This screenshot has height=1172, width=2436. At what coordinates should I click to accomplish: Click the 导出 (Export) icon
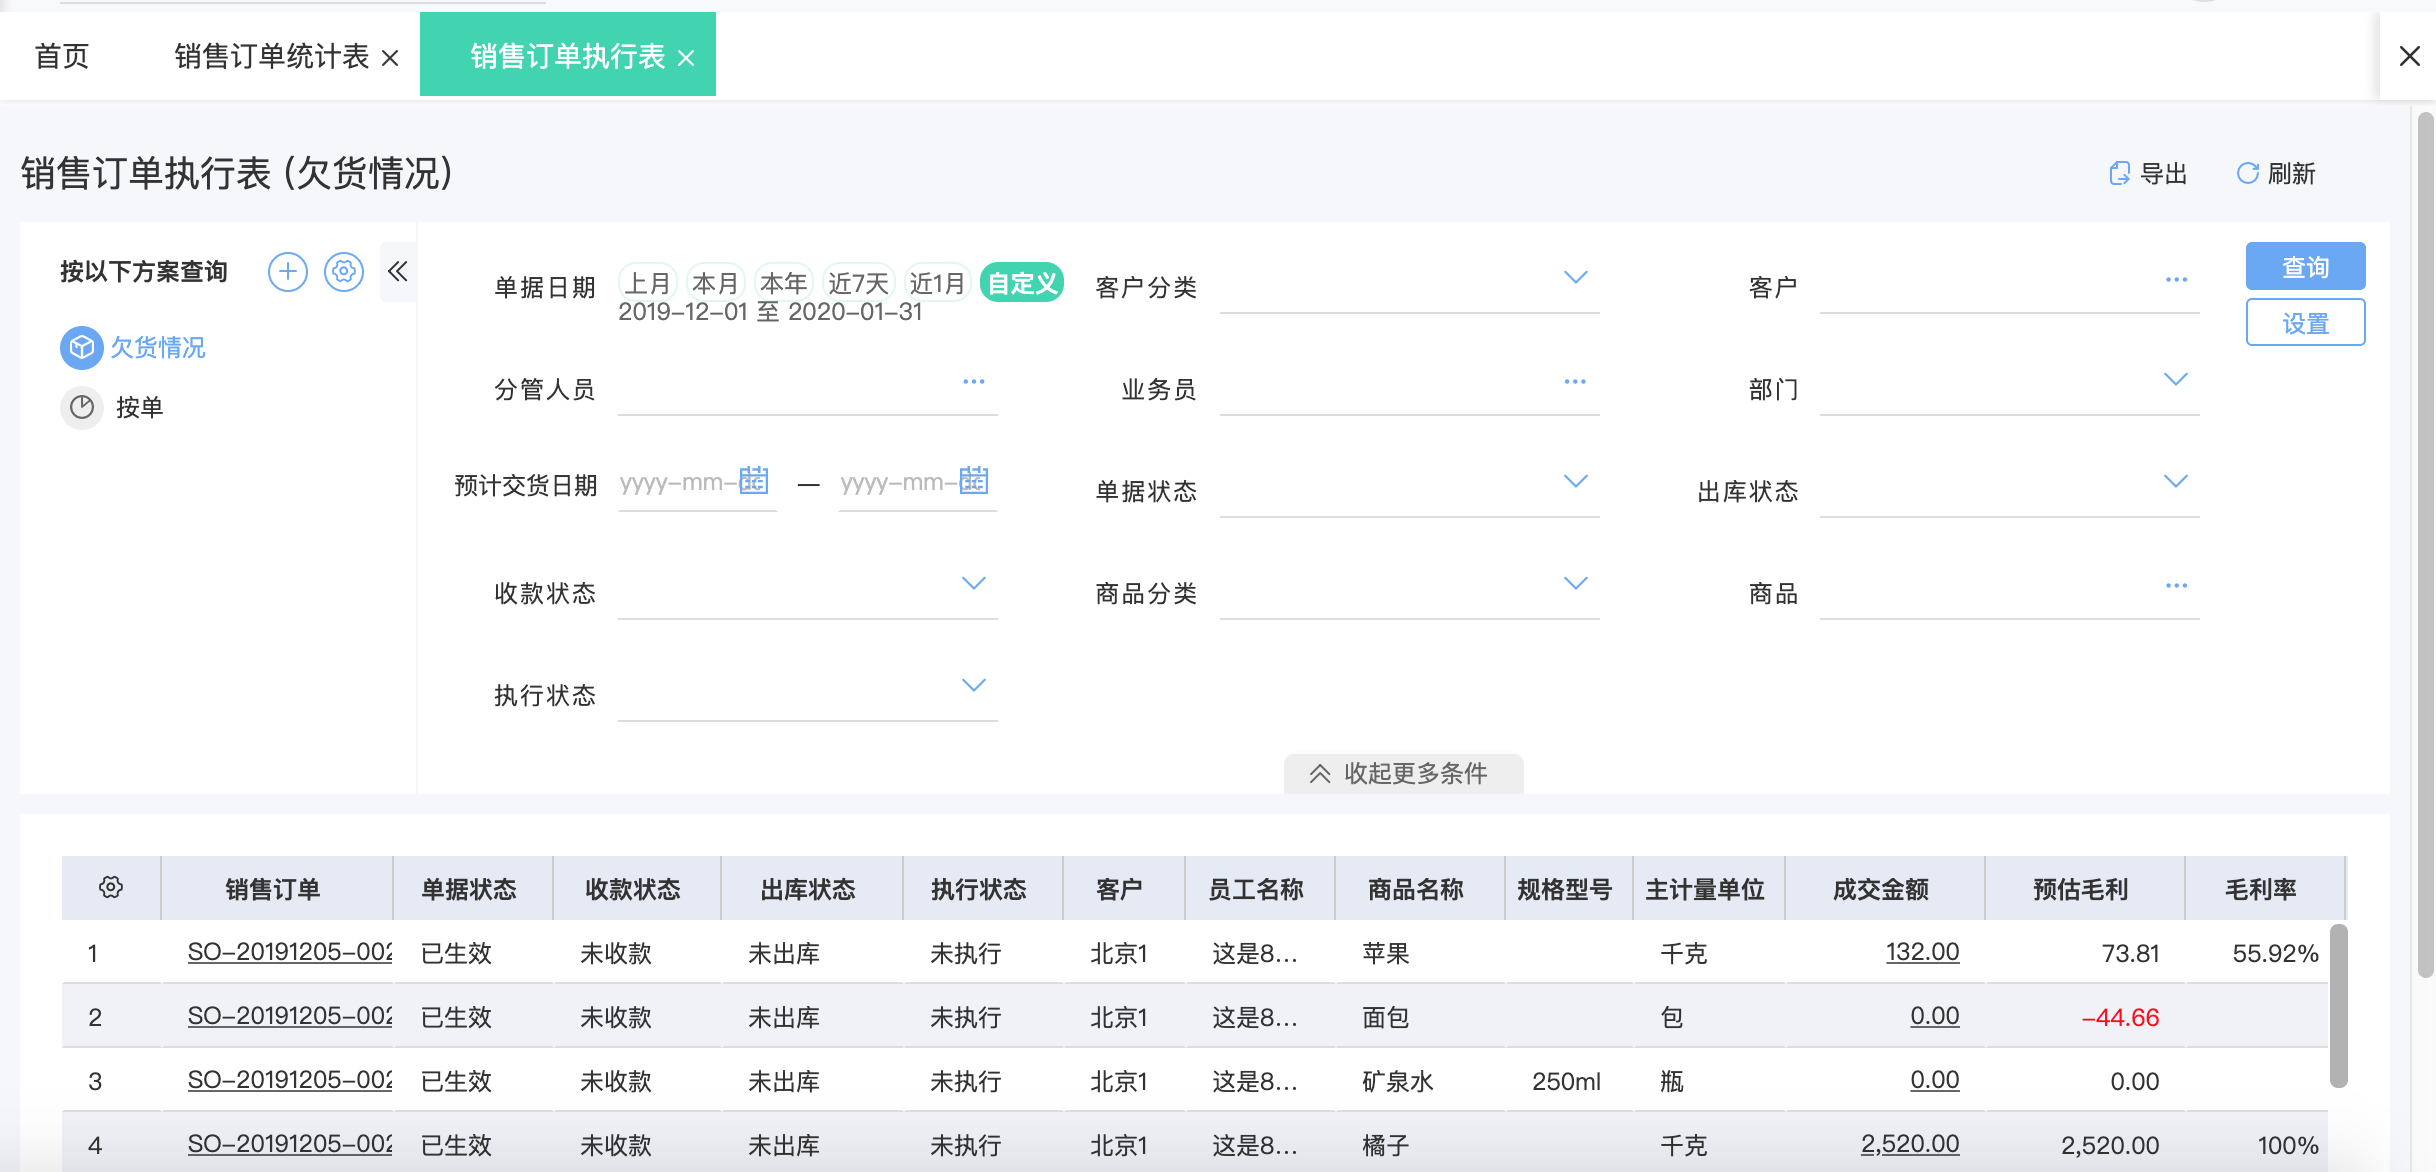(x=2121, y=173)
